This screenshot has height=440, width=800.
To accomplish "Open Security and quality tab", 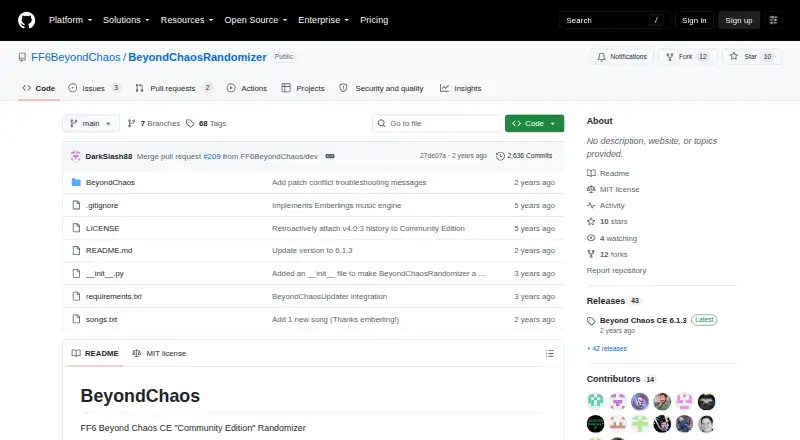I will pyautogui.click(x=382, y=88).
